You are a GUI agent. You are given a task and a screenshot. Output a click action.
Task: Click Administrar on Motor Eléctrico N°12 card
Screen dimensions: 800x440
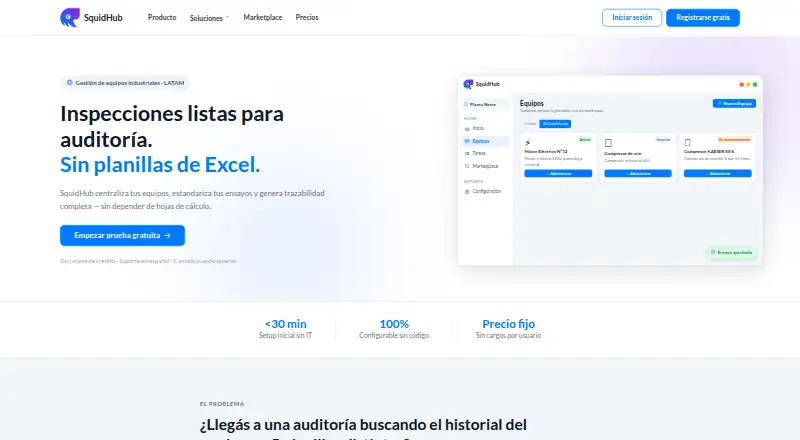pos(558,174)
